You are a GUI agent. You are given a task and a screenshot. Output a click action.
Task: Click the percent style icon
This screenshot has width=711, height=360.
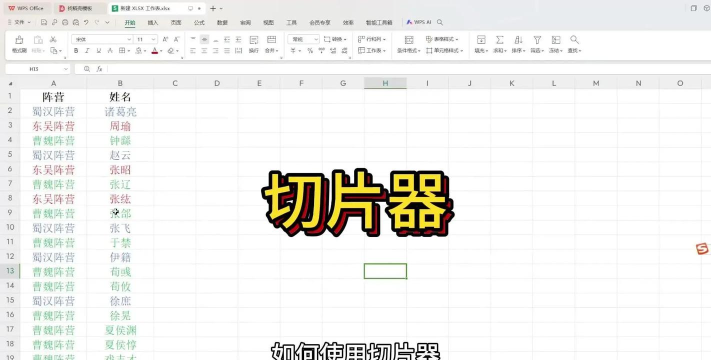point(310,51)
